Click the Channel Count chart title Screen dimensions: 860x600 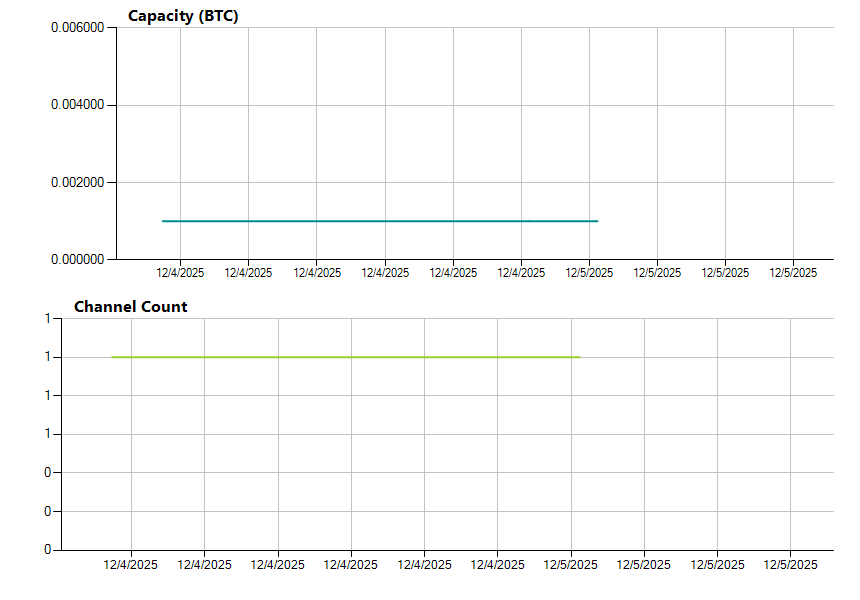[130, 307]
